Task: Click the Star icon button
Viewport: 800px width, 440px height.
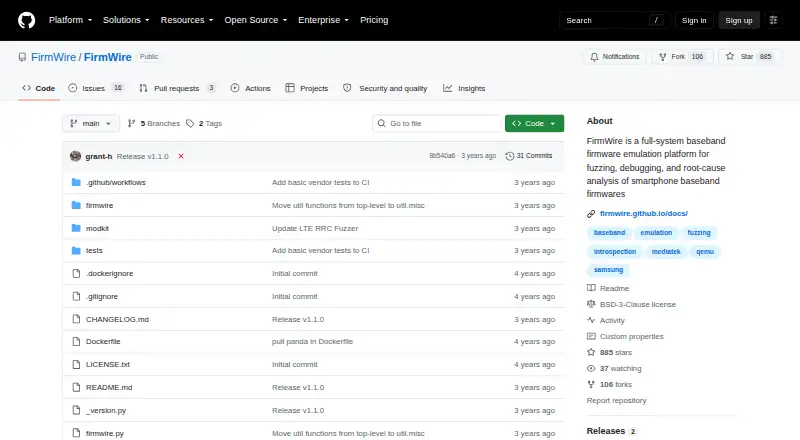Action: (x=730, y=57)
